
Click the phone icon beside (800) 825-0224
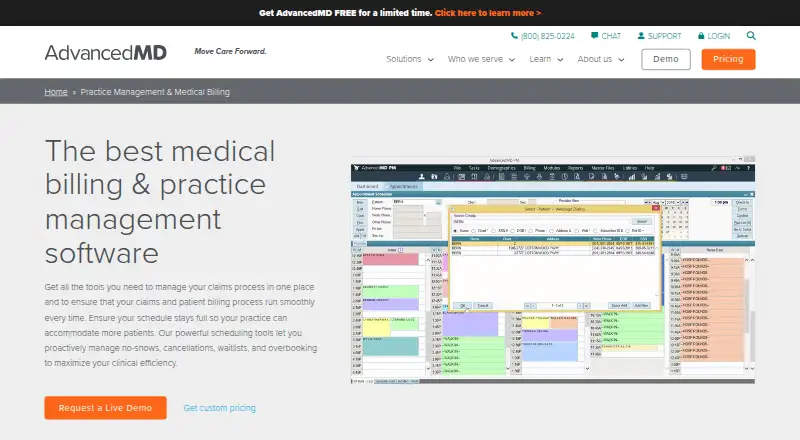pyautogui.click(x=514, y=36)
